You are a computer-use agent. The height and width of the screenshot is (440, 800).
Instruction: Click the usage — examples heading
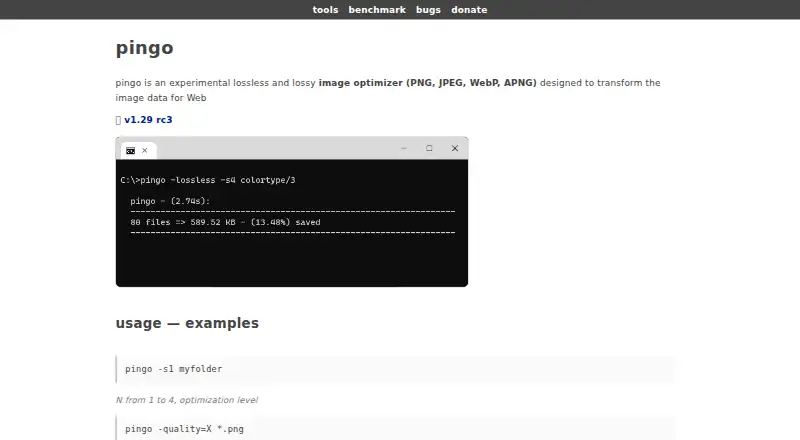click(187, 324)
